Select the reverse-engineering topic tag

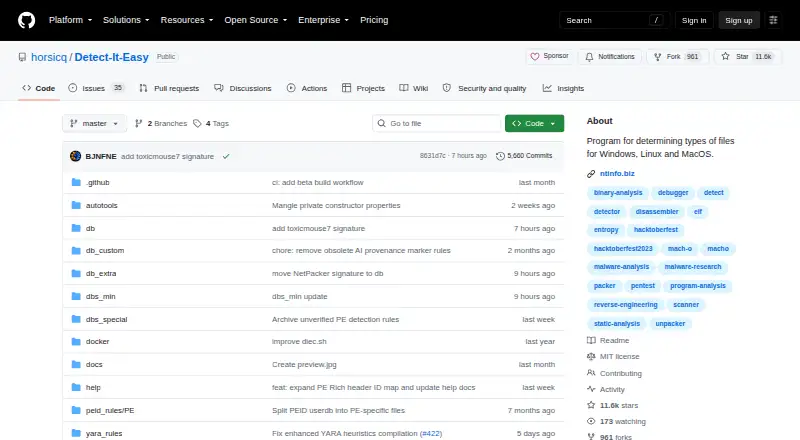click(626, 305)
